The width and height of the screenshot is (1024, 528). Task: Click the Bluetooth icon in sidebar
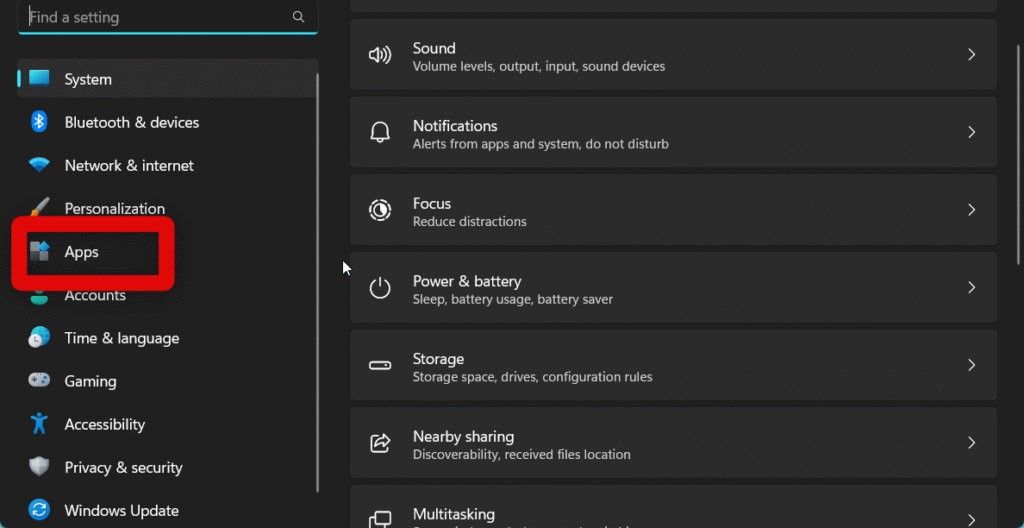click(x=39, y=122)
